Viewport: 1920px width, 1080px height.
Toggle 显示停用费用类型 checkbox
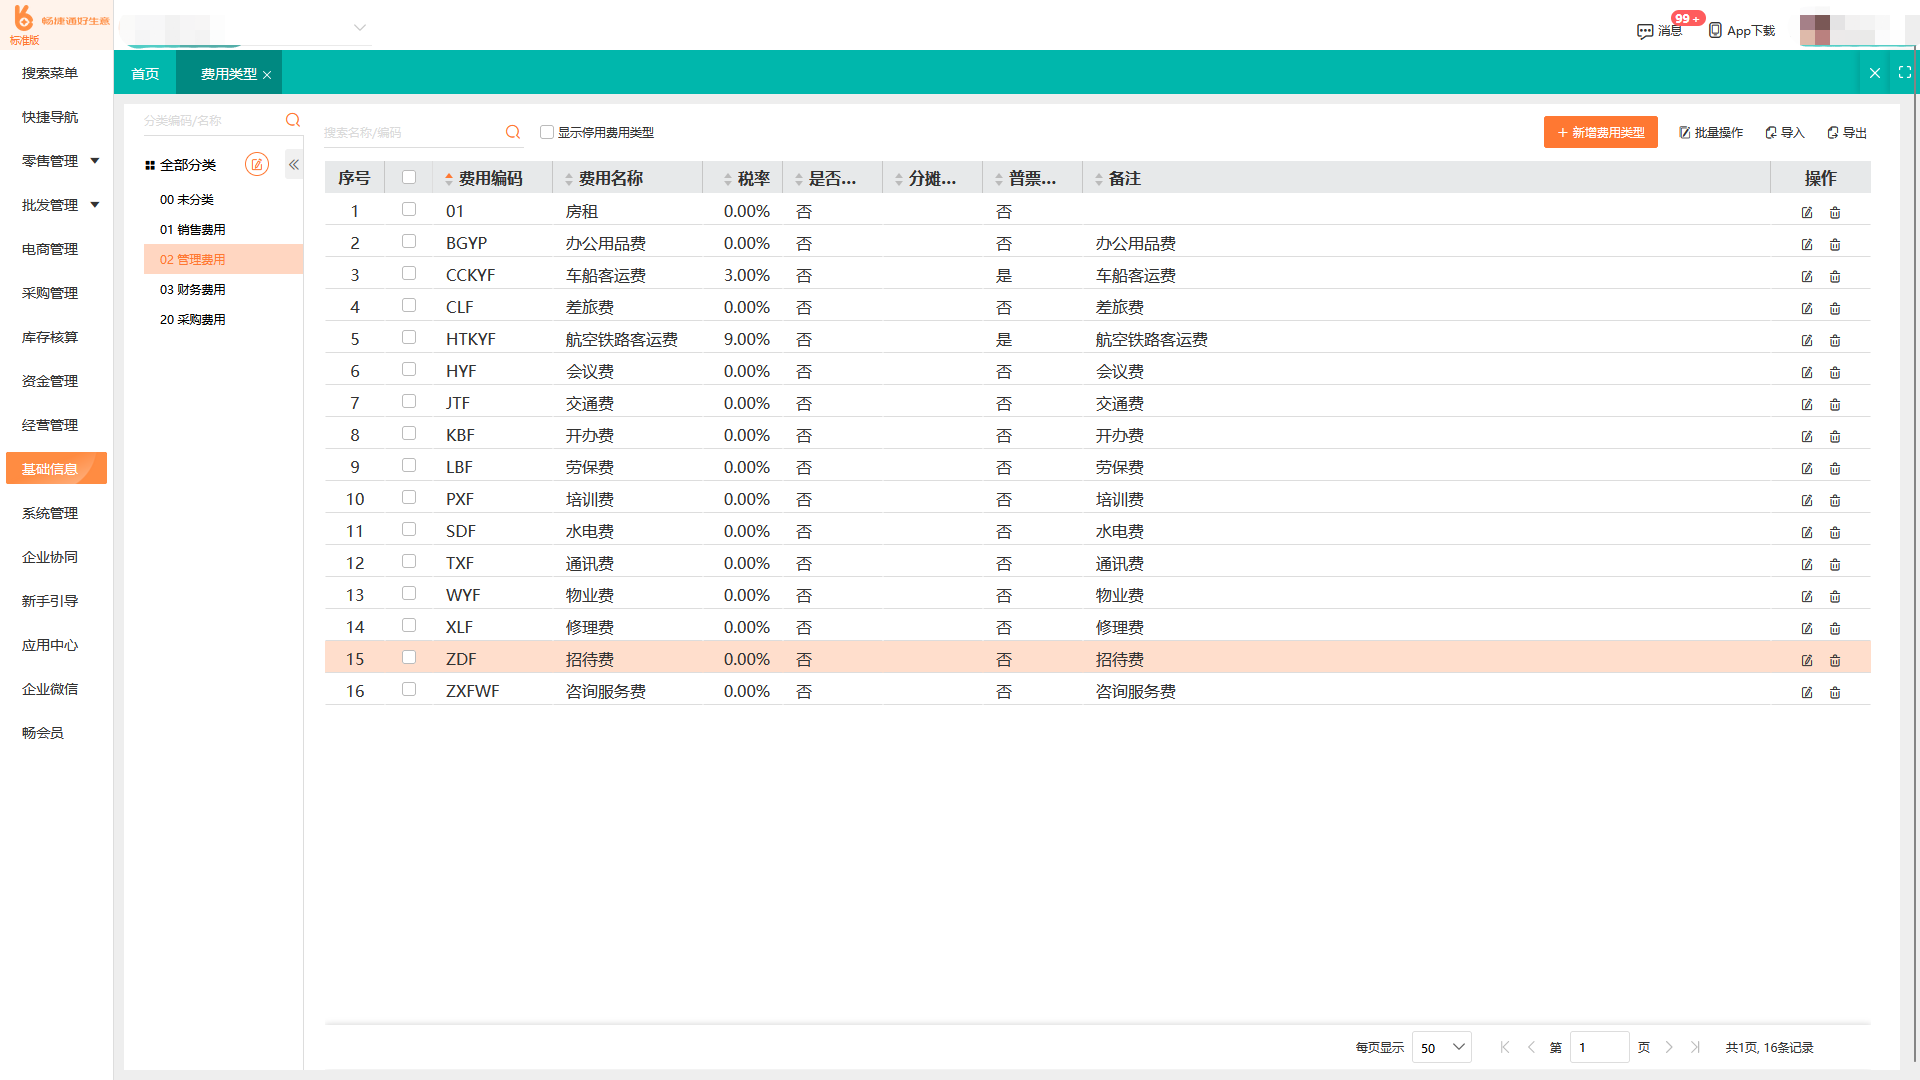(546, 131)
